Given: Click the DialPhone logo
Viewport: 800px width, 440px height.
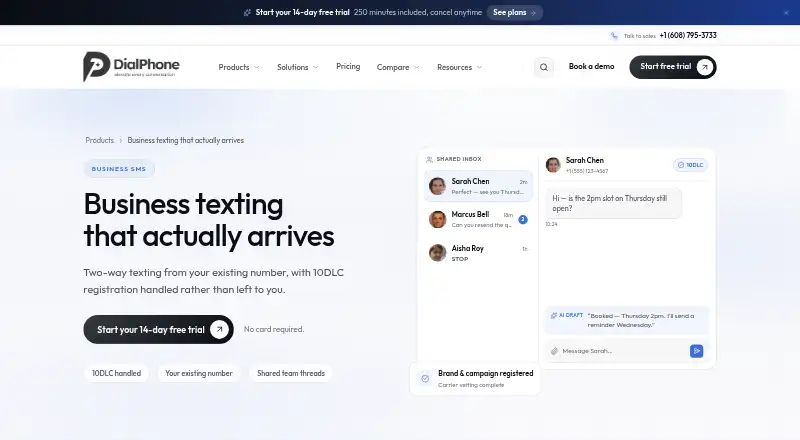Looking at the screenshot, I should coord(131,66).
